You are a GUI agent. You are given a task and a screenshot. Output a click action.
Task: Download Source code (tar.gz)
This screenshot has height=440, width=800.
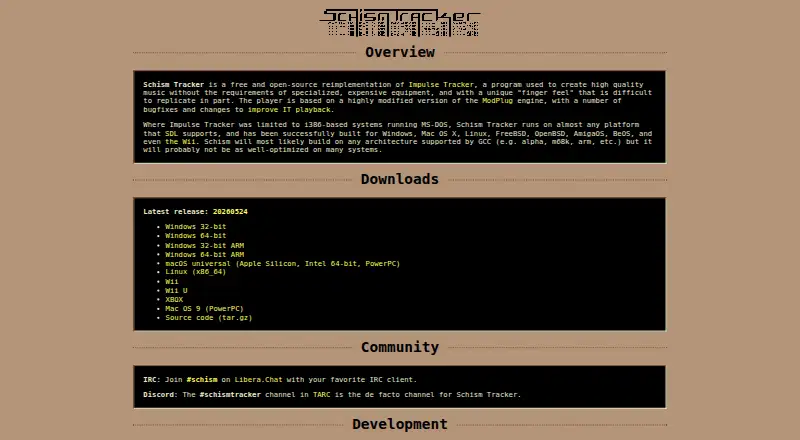209,317
